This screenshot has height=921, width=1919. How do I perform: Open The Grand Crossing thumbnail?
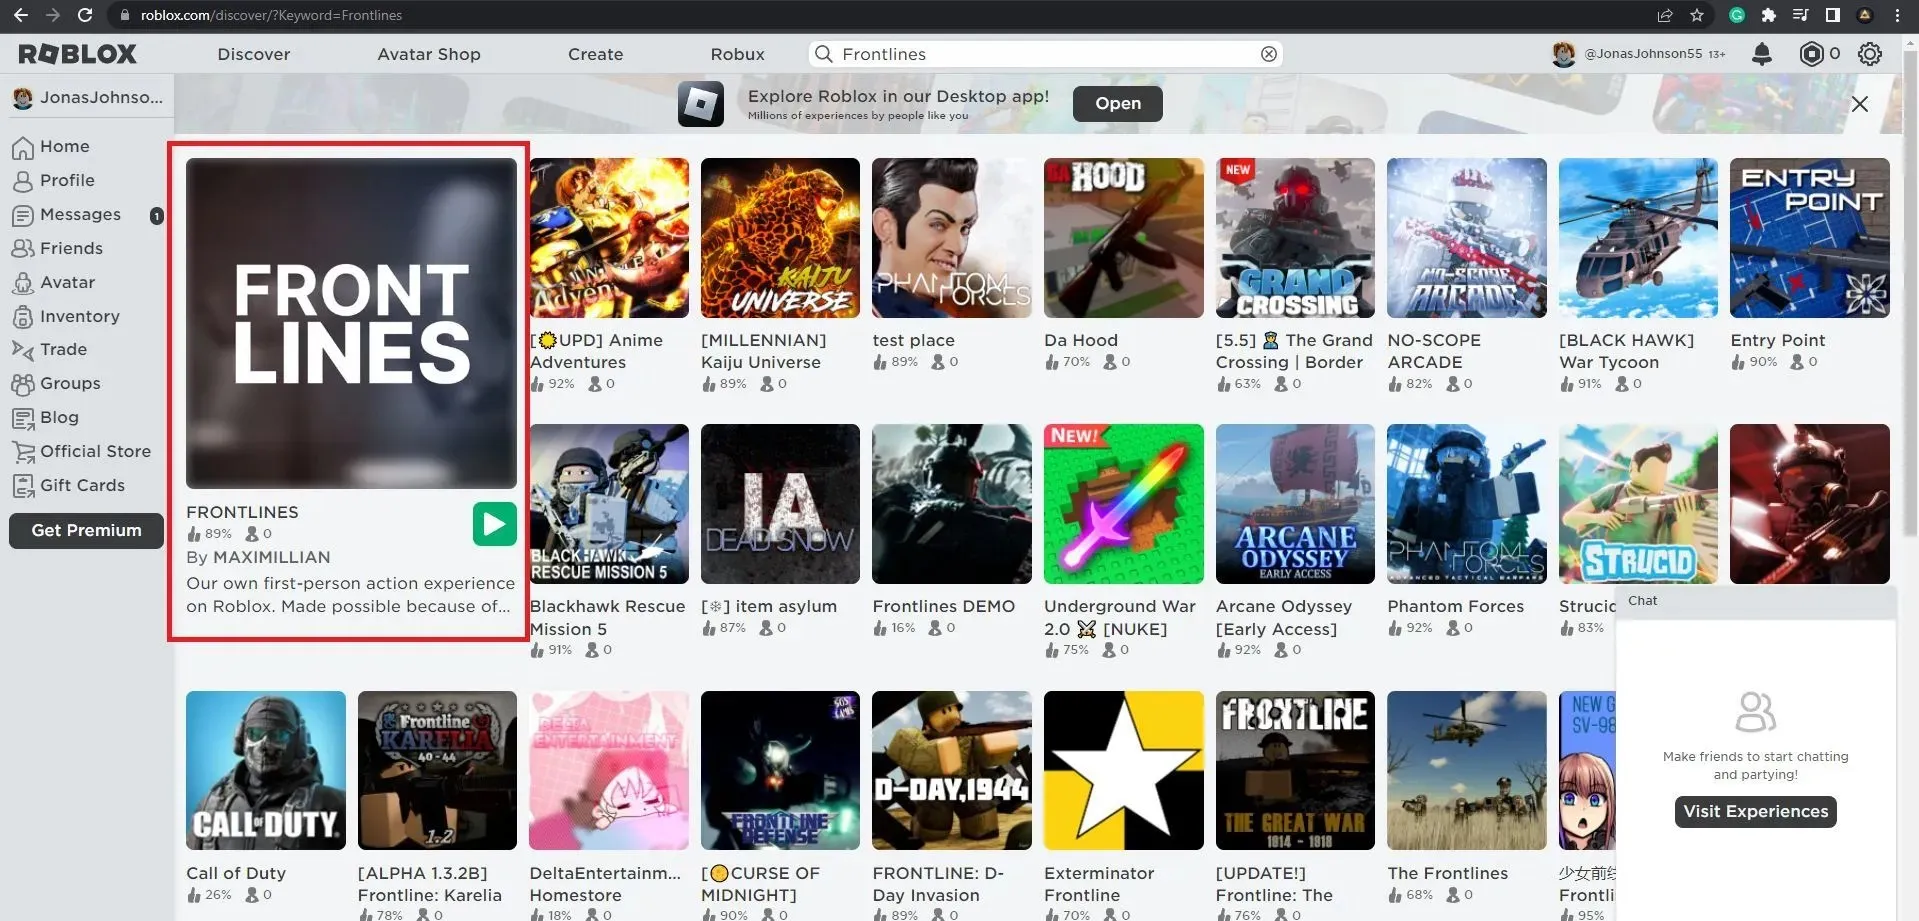(1295, 238)
